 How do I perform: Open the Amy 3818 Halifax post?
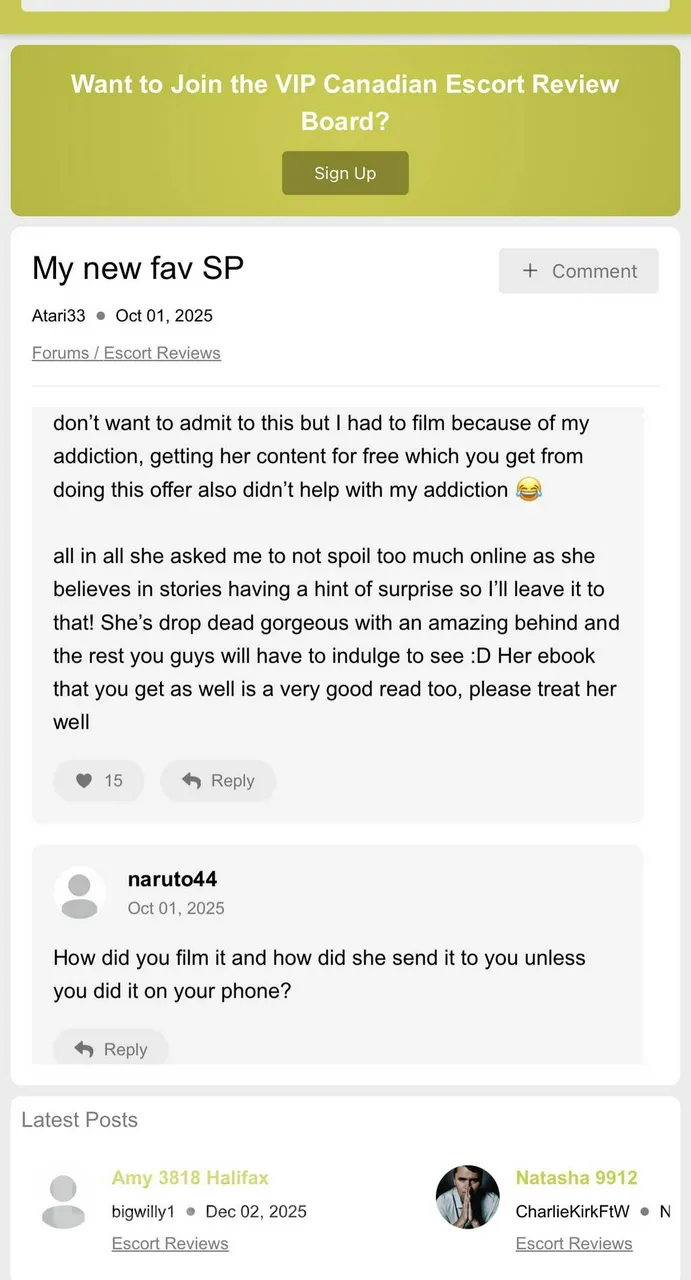190,1178
